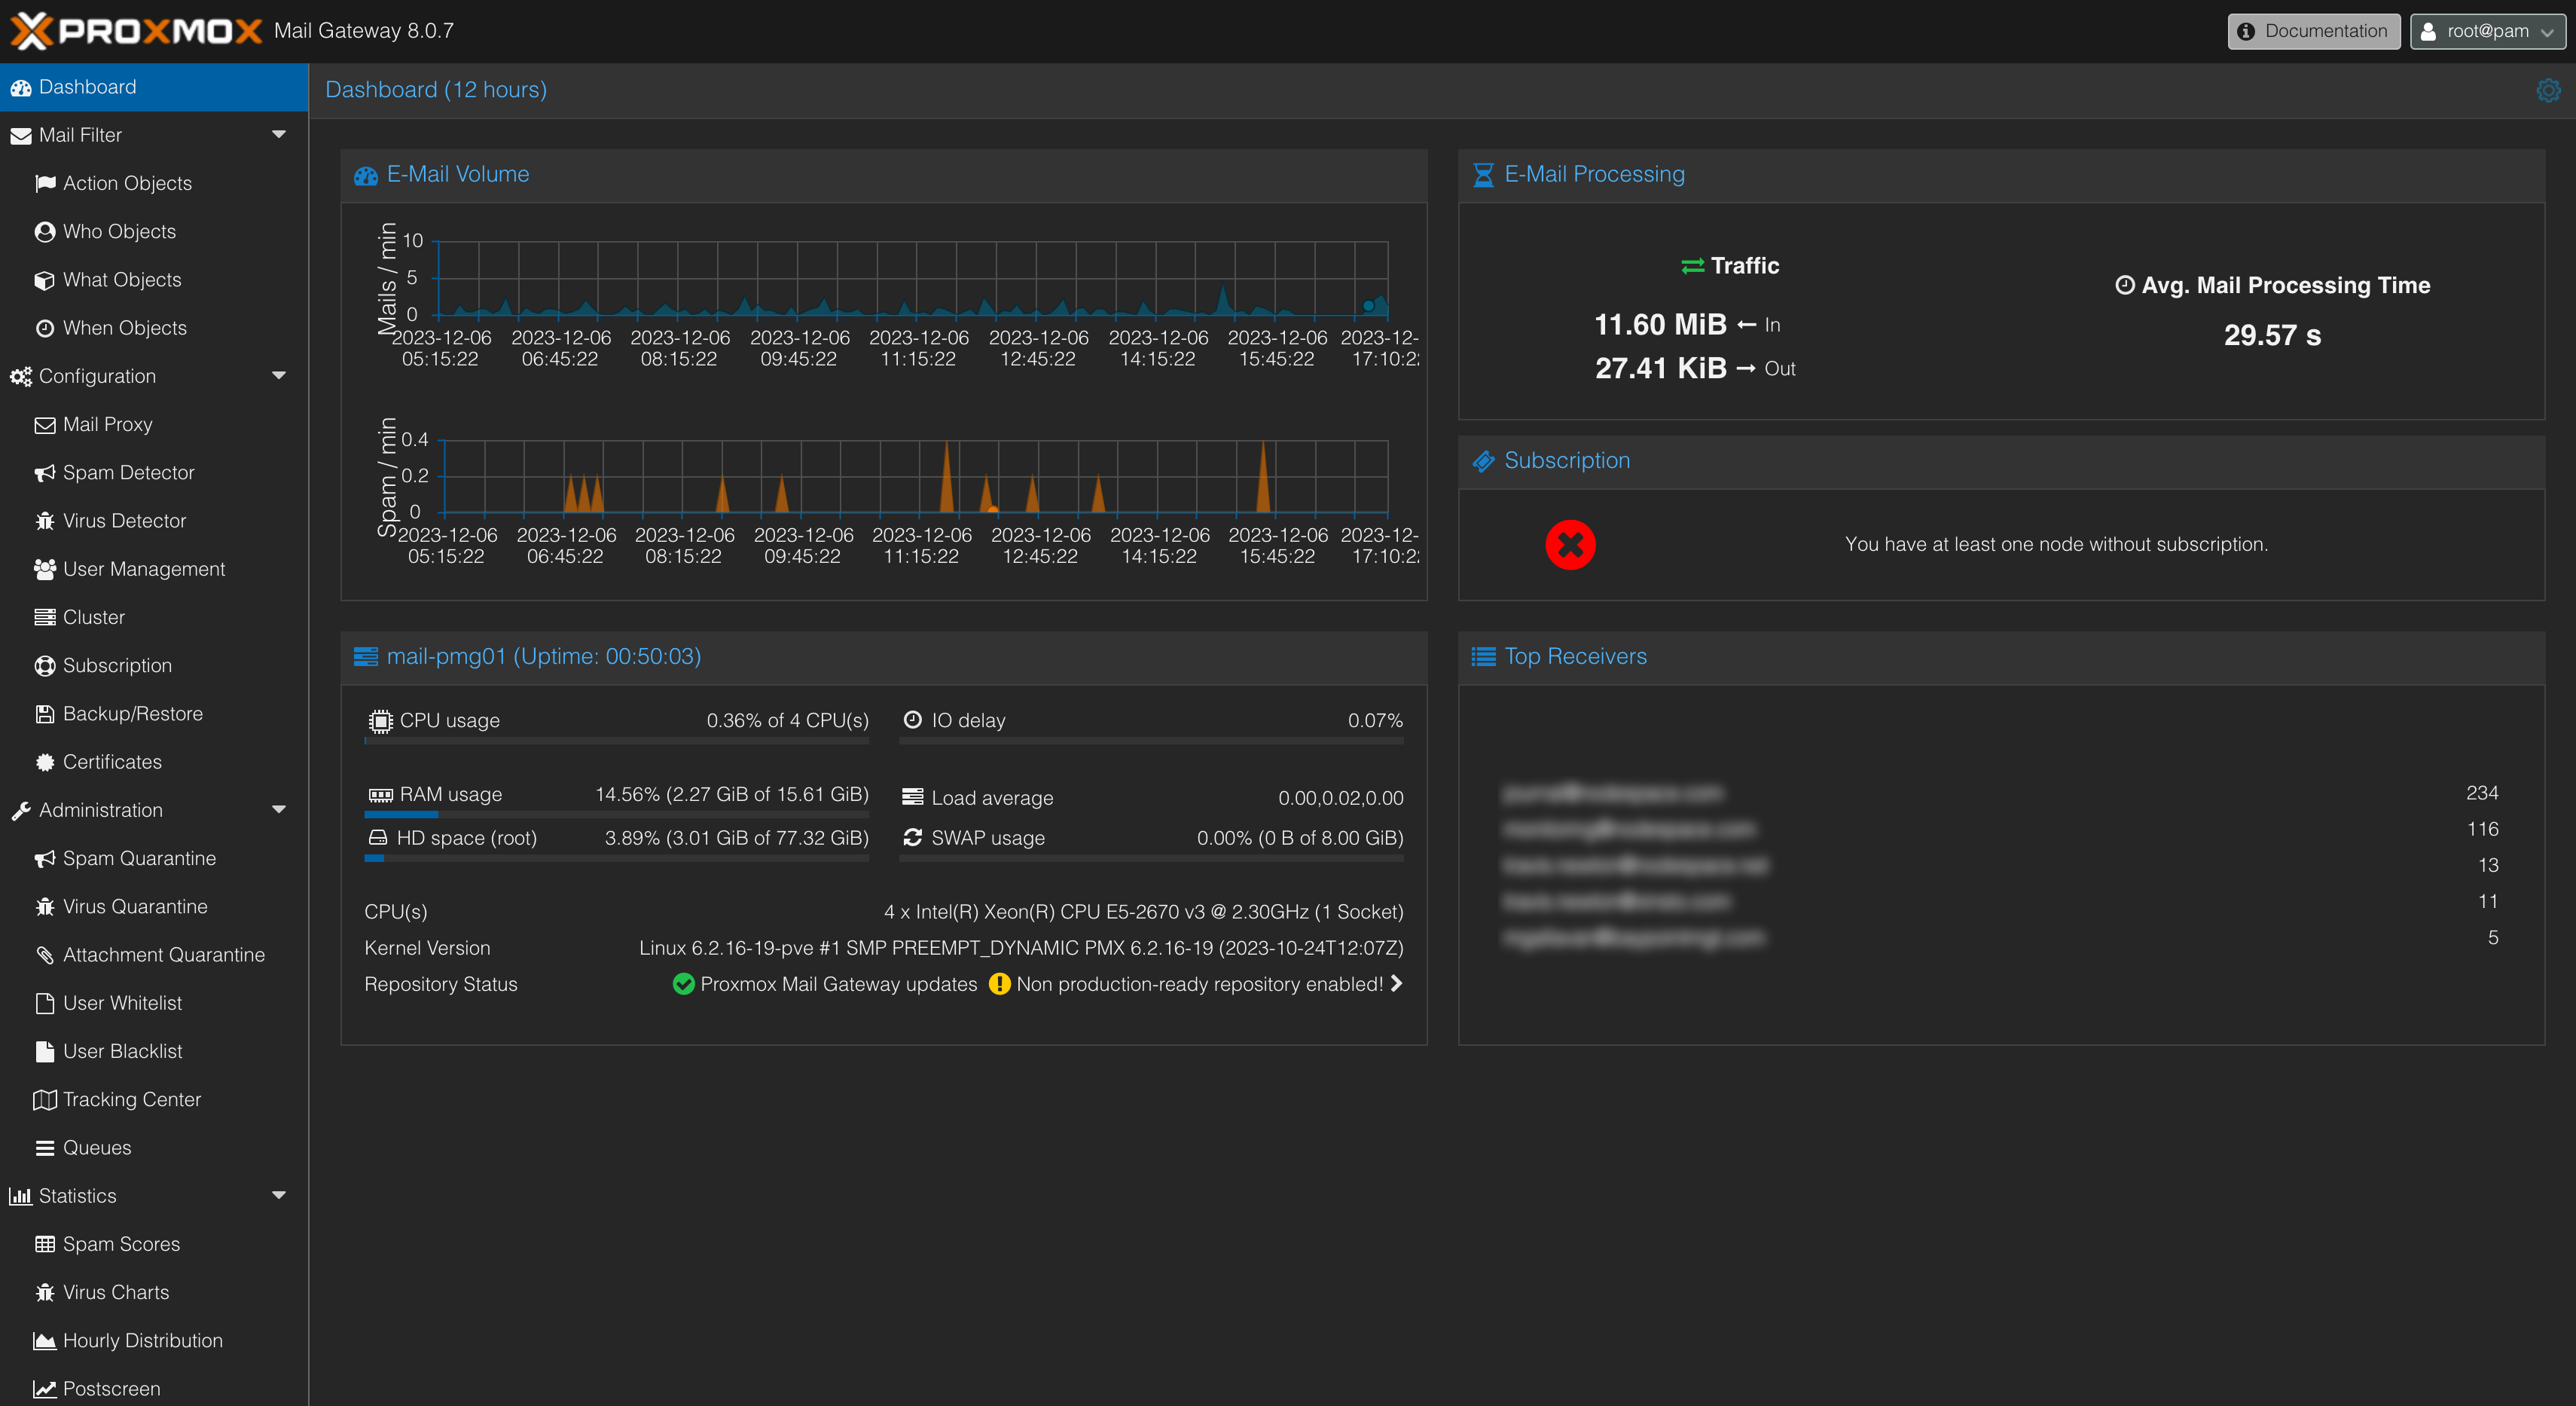Screen dimensions: 2576x1406
Task: Go to Spam Quarantine
Action: pyautogui.click(x=139, y=858)
